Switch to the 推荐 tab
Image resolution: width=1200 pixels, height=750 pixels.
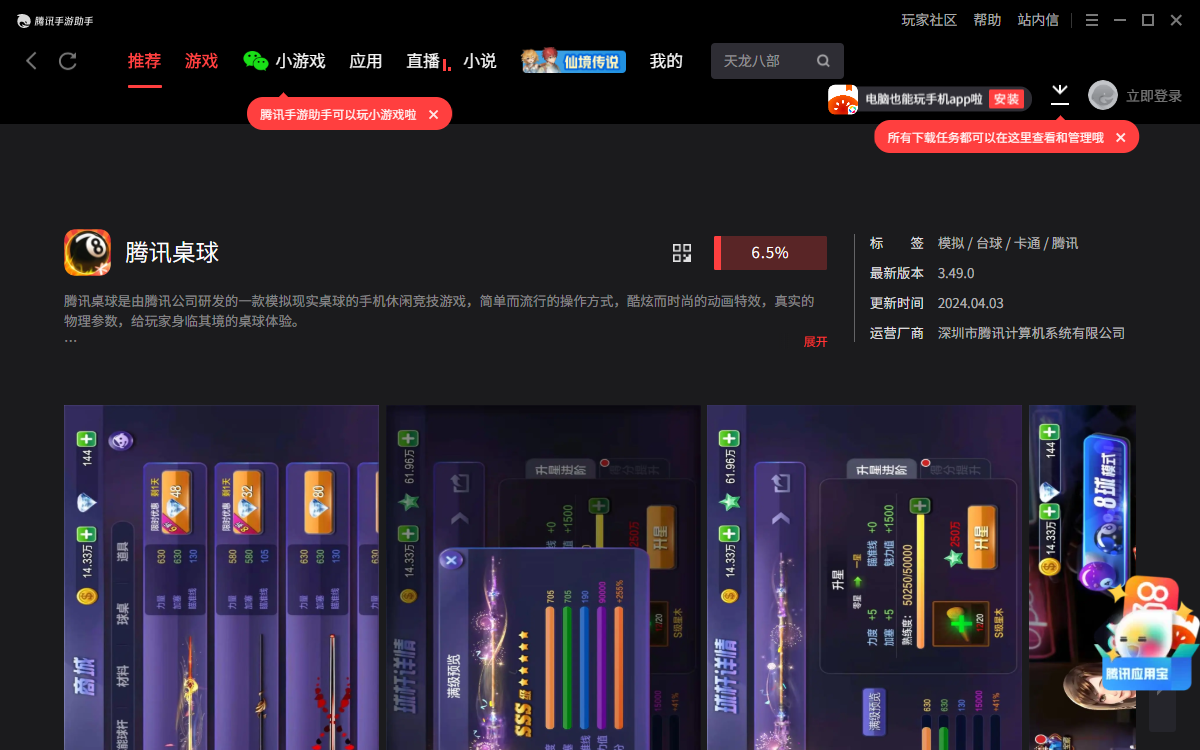coord(144,61)
